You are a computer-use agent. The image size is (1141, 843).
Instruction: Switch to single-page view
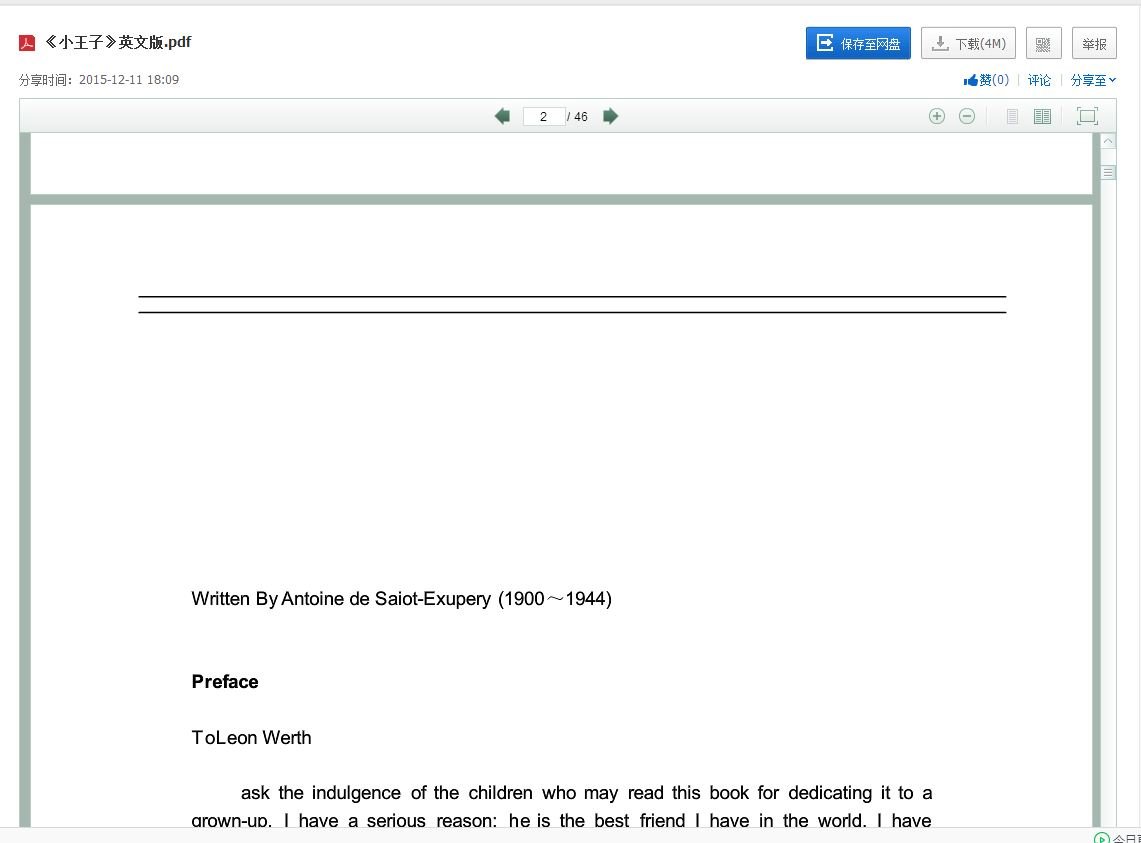point(1012,116)
